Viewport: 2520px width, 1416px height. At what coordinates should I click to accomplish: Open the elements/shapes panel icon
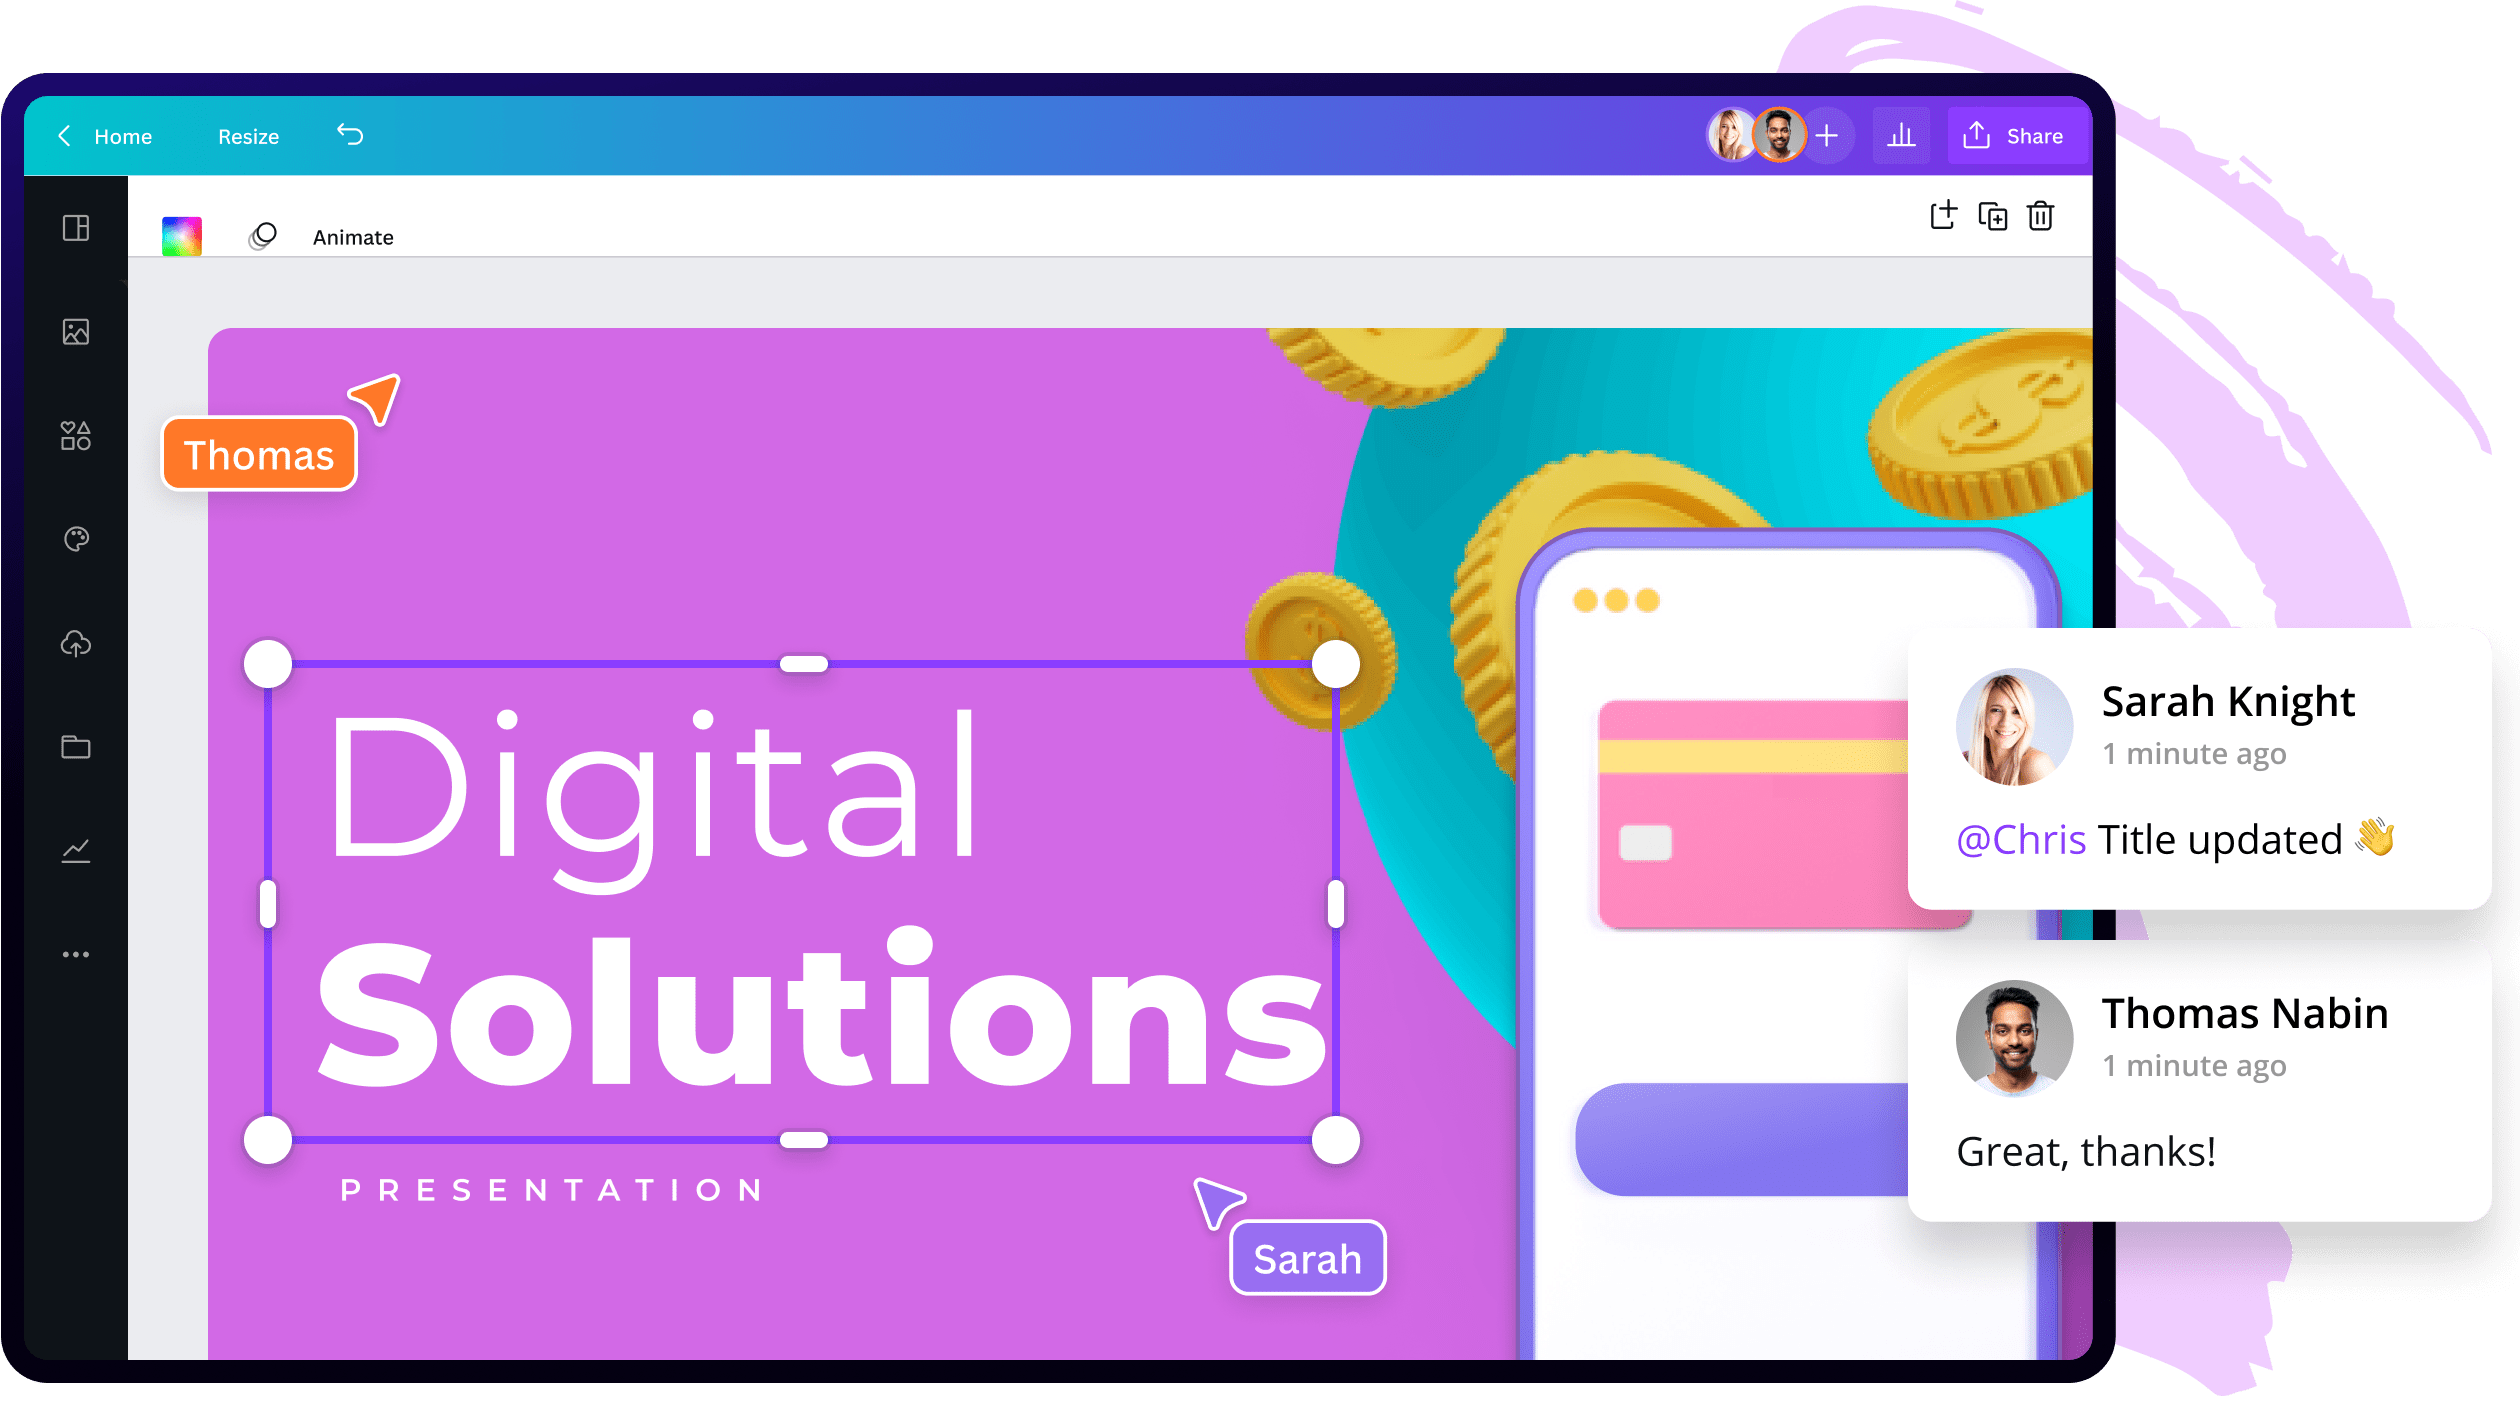[74, 434]
